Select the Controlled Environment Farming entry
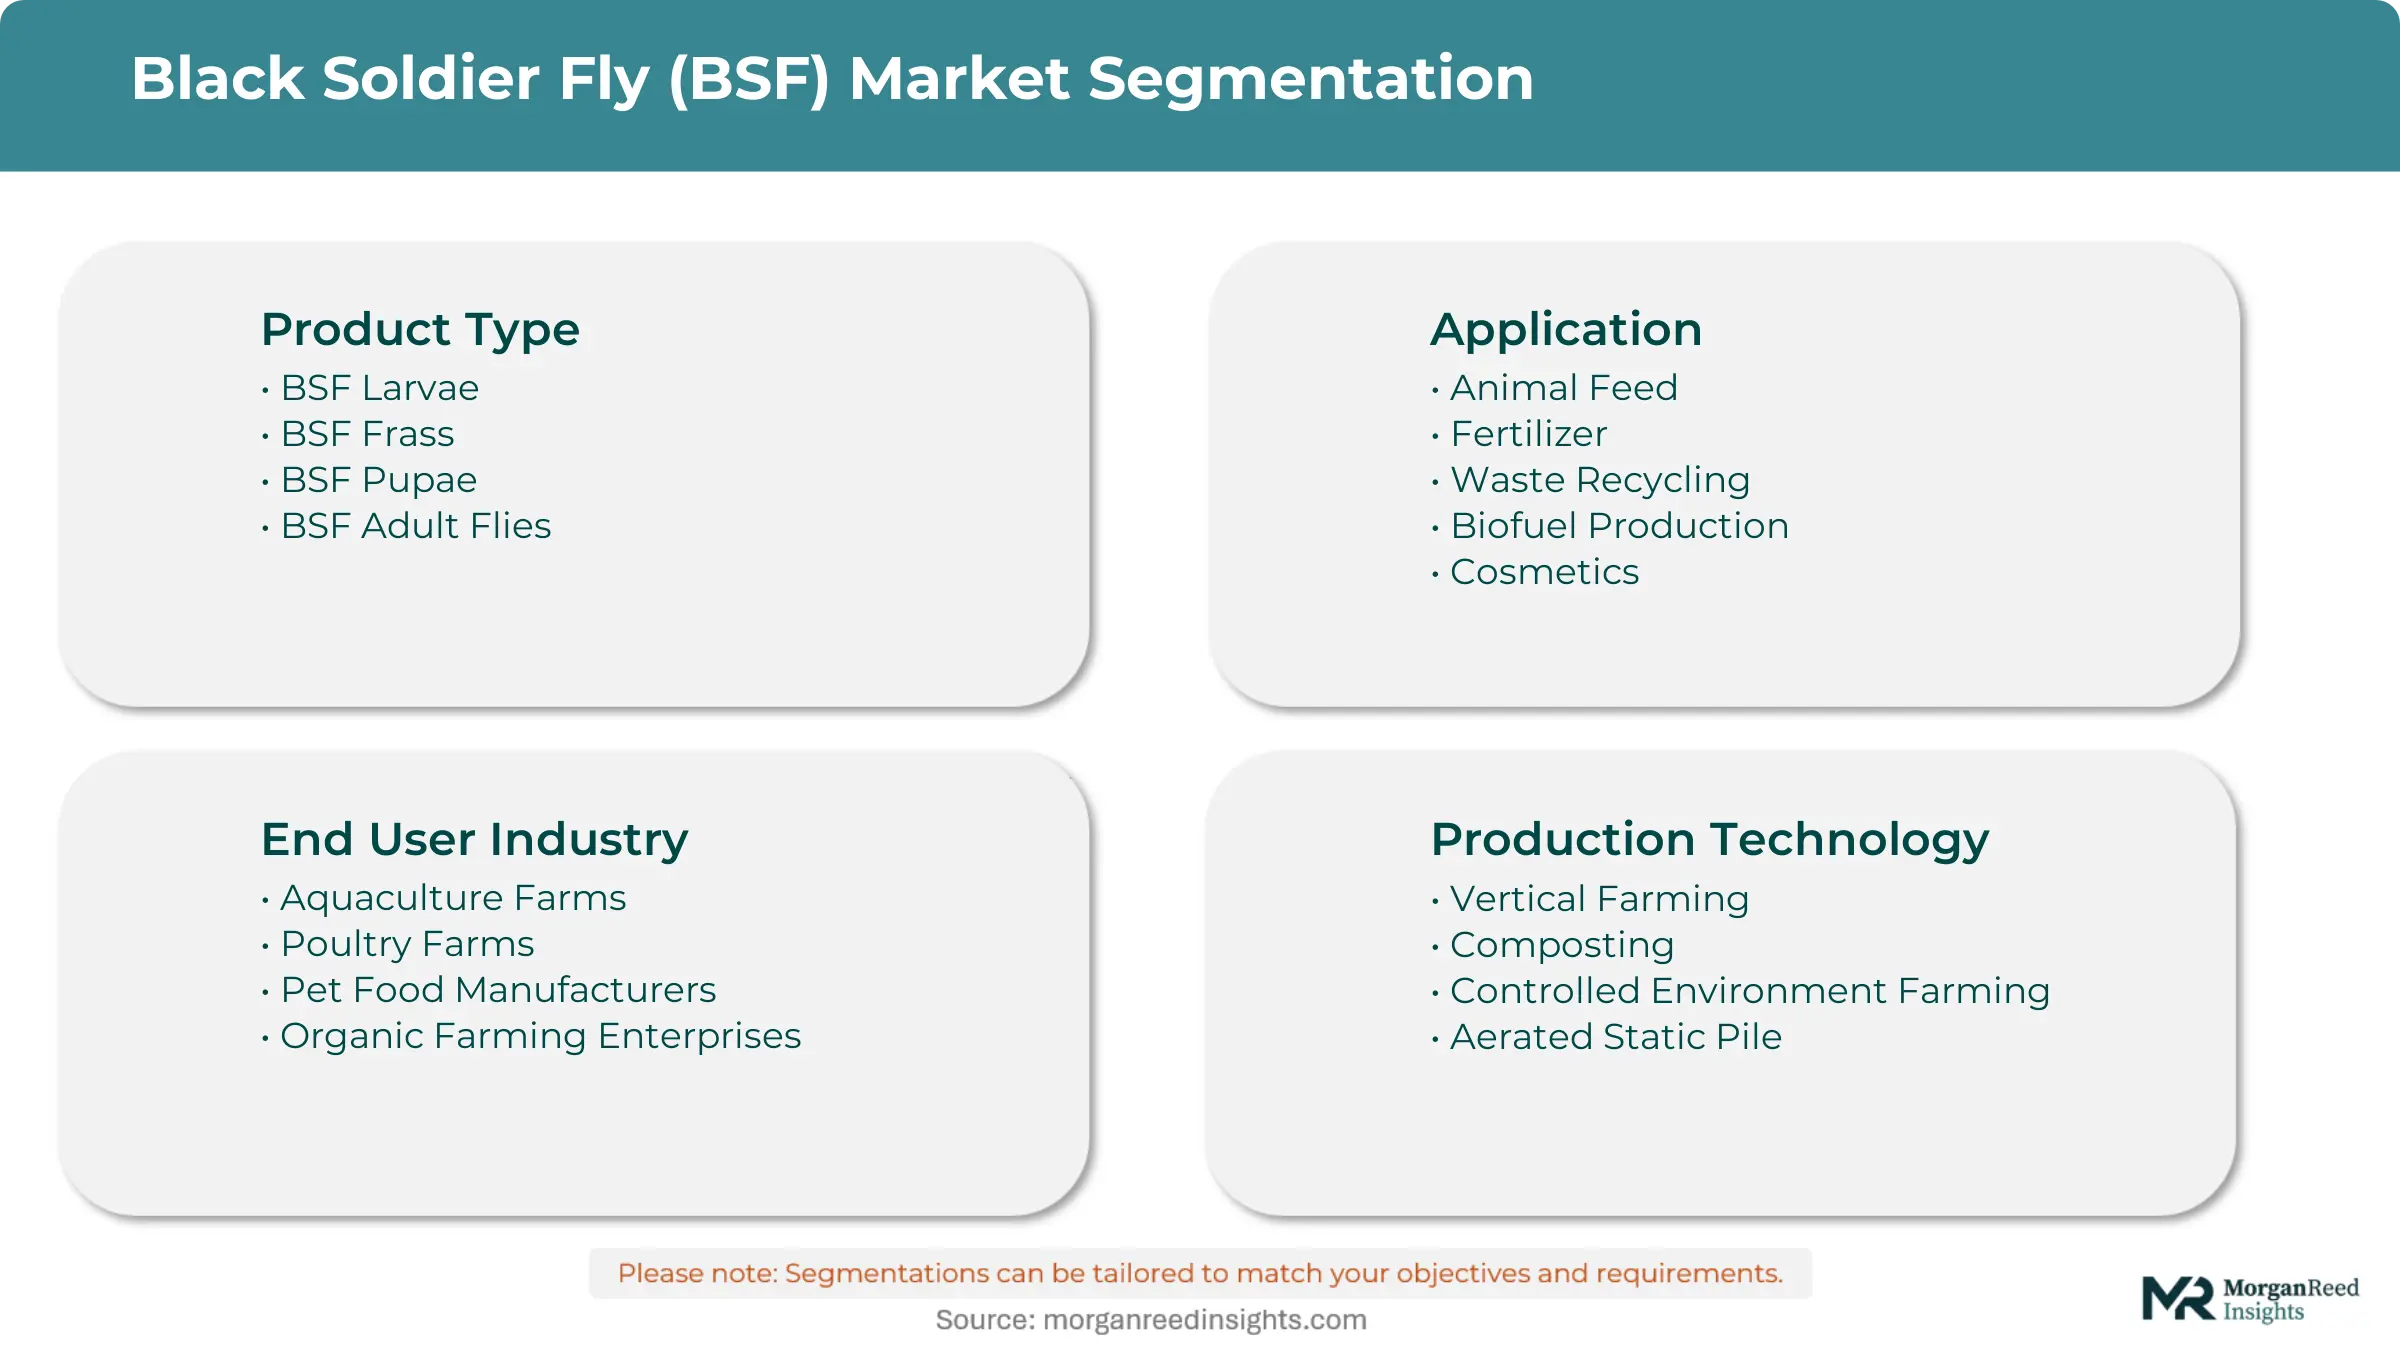The width and height of the screenshot is (2400, 1350). point(1751,991)
